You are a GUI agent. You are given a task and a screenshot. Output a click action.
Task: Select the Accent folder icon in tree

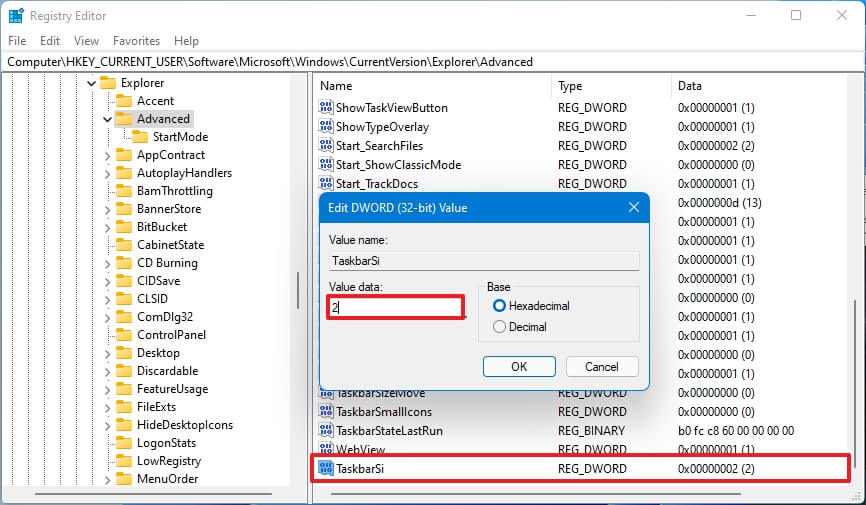[124, 101]
